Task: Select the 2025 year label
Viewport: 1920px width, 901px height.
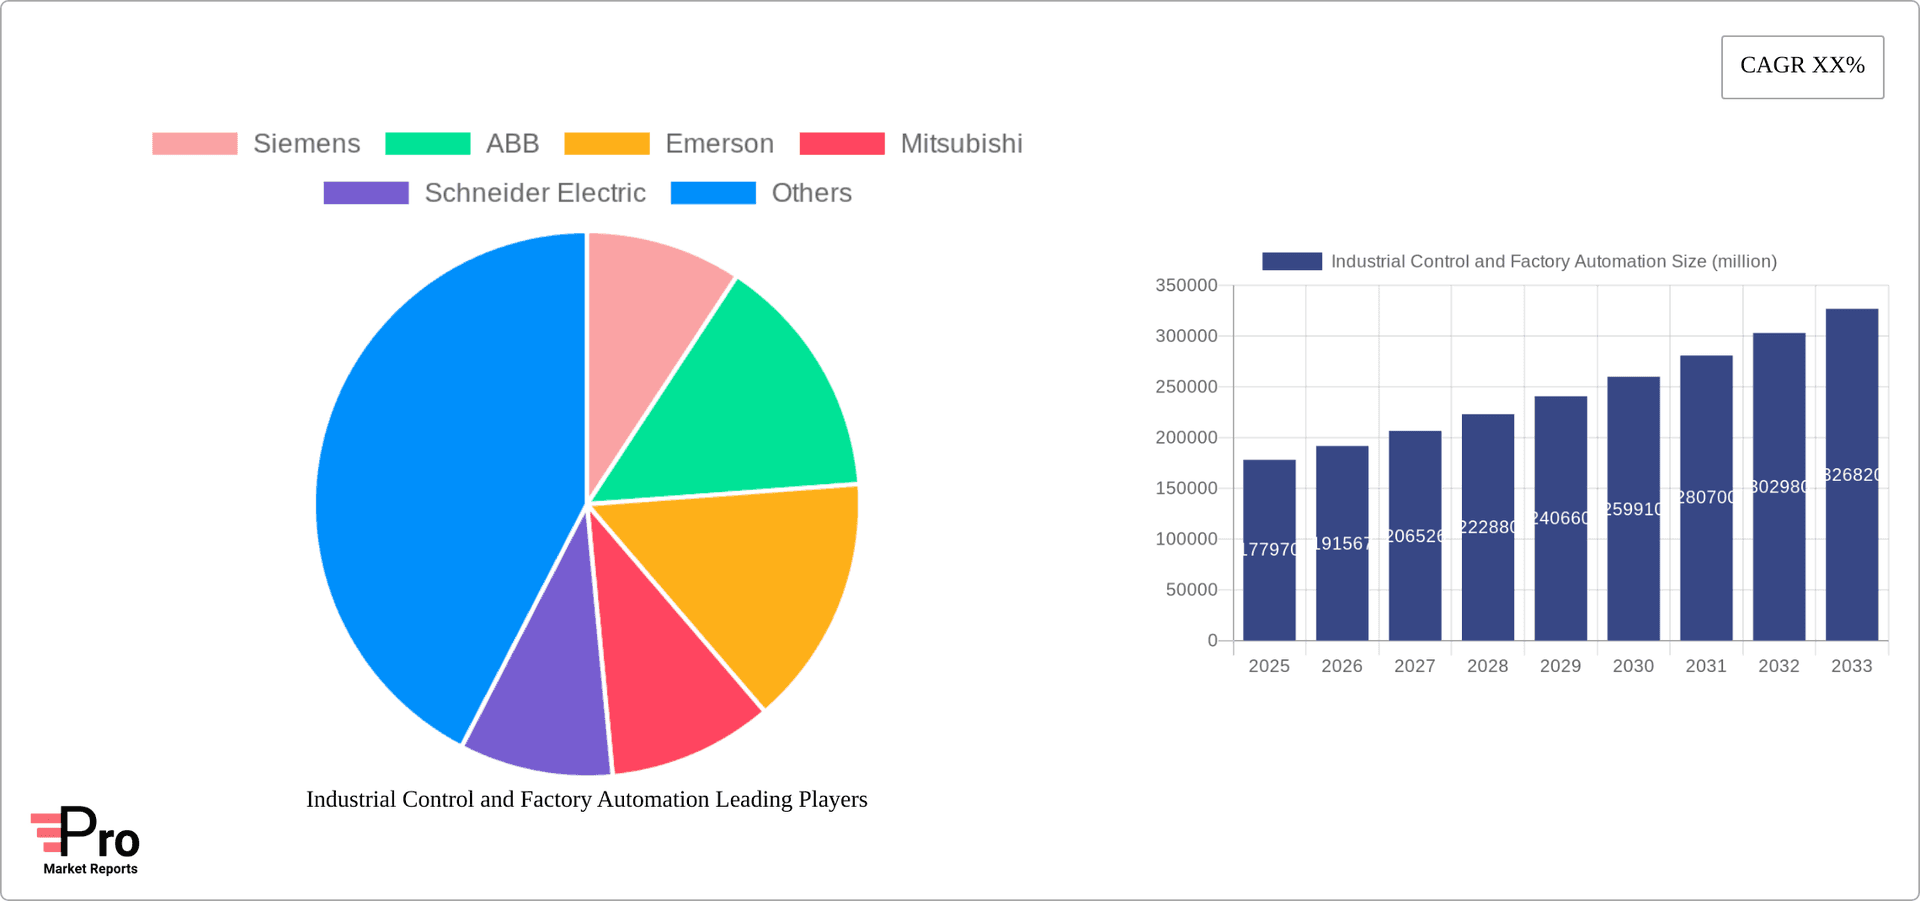Action: [1268, 665]
